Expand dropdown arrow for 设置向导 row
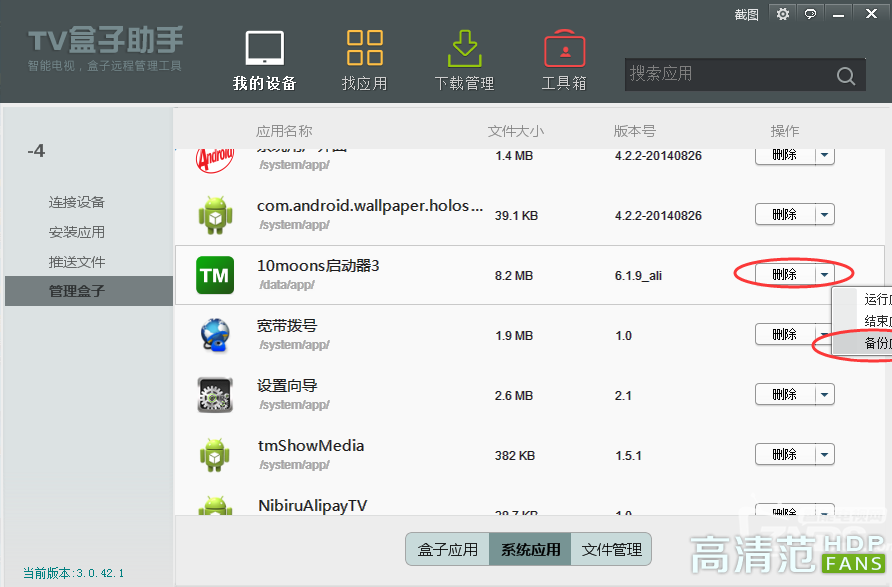The image size is (892, 587). click(x=824, y=395)
